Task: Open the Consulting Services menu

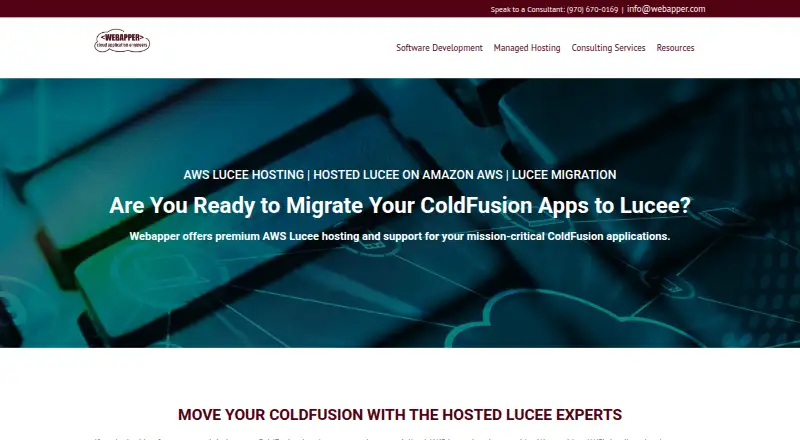Action: coord(608,47)
